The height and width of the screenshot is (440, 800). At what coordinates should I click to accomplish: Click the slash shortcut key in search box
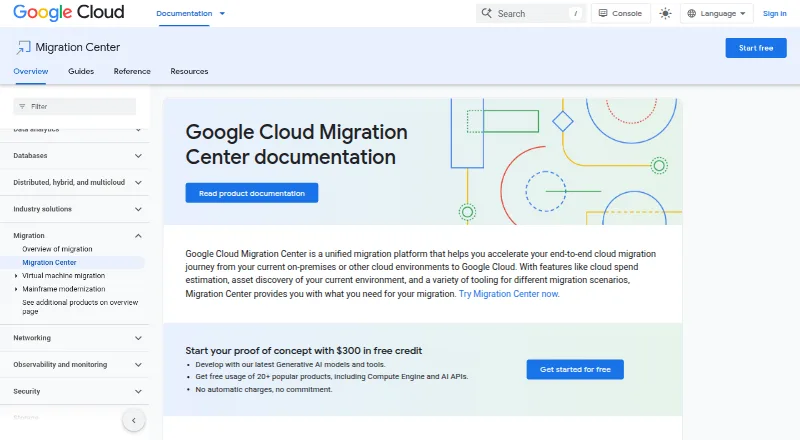pos(576,14)
